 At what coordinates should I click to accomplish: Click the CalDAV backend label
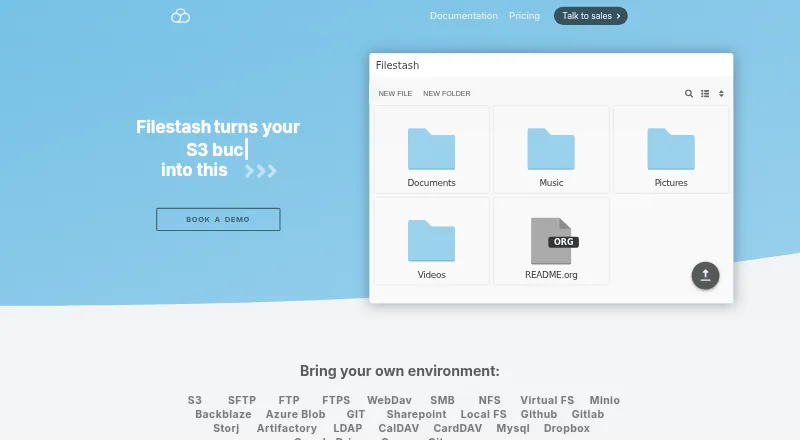coord(398,428)
